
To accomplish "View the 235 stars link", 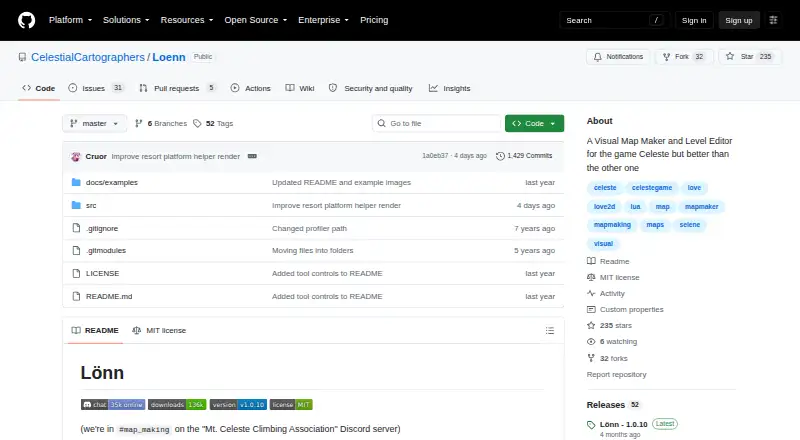I will click(610, 325).
